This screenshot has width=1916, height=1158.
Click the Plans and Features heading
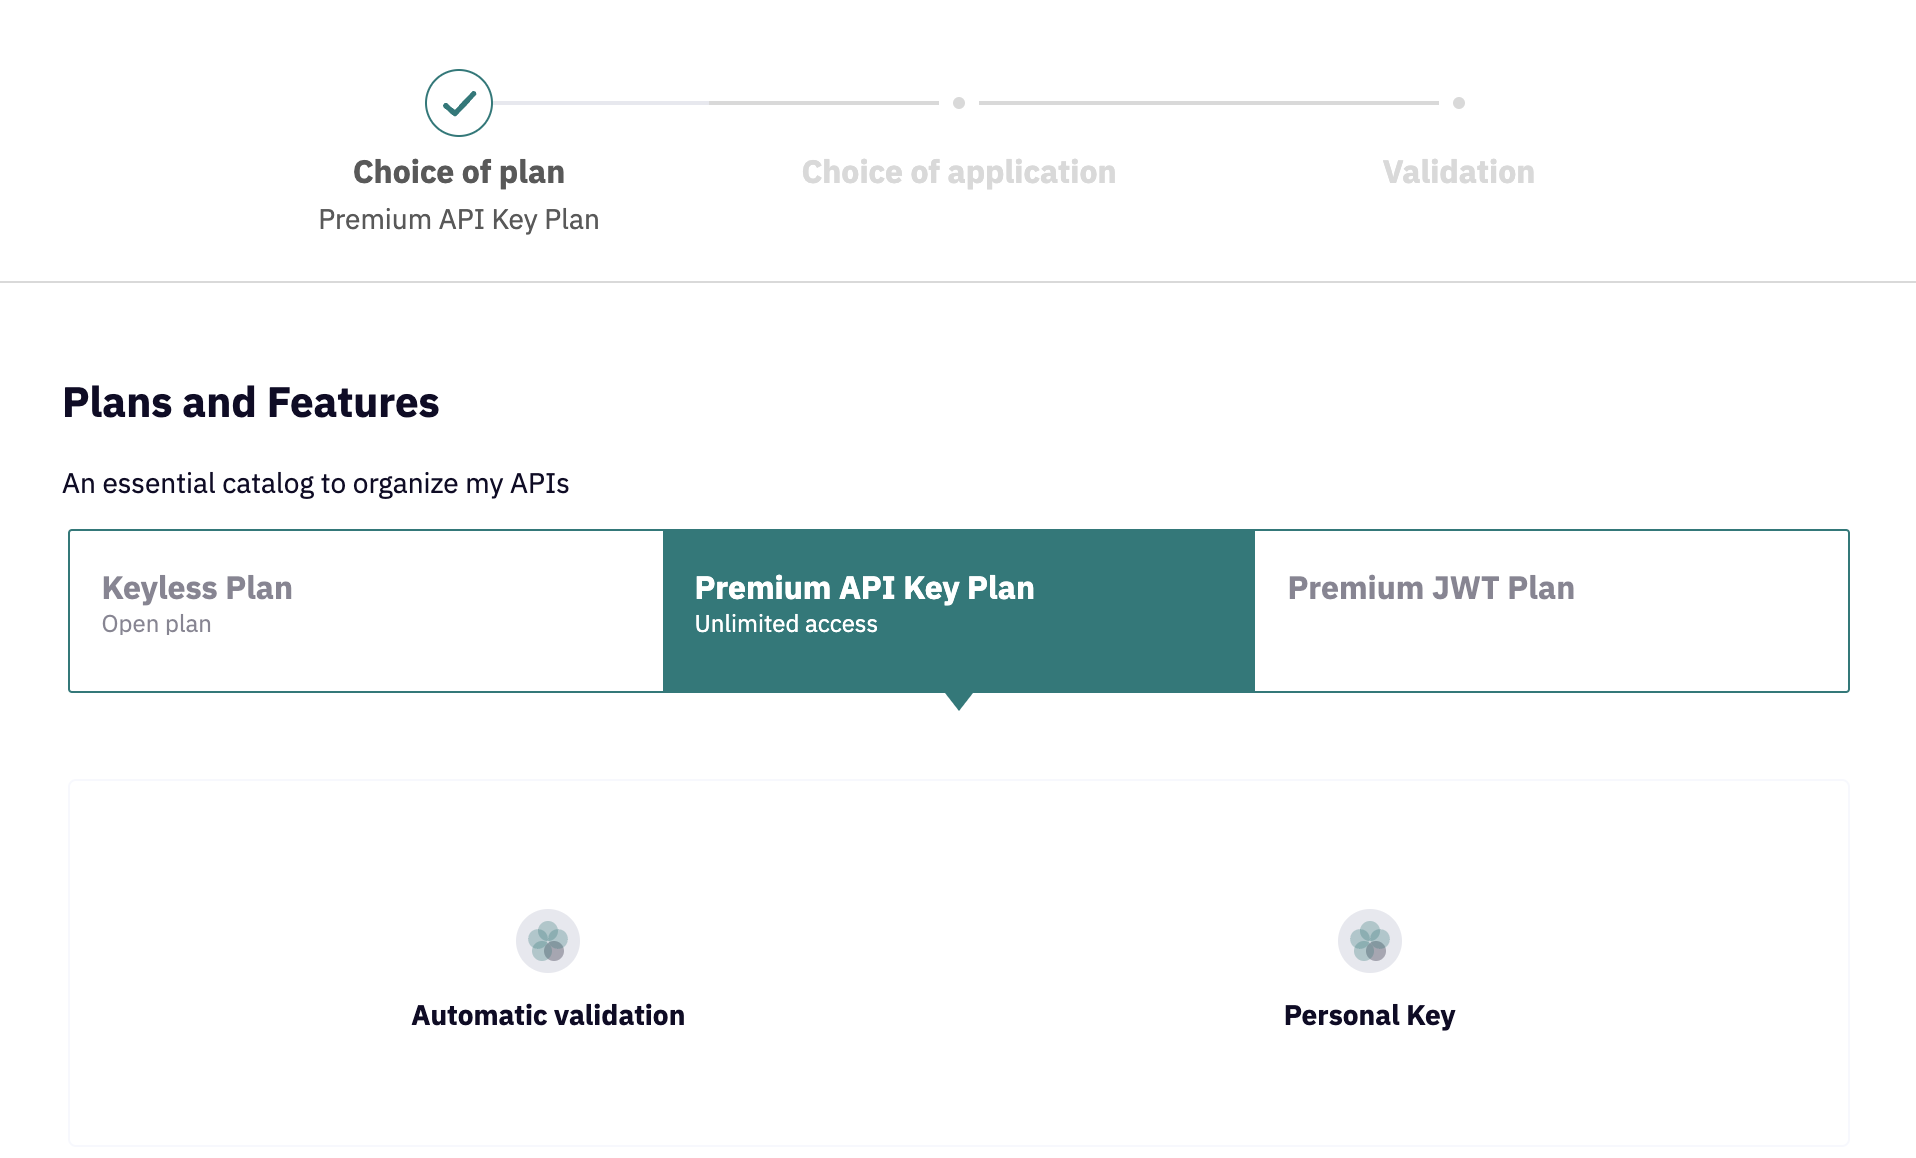pos(250,403)
